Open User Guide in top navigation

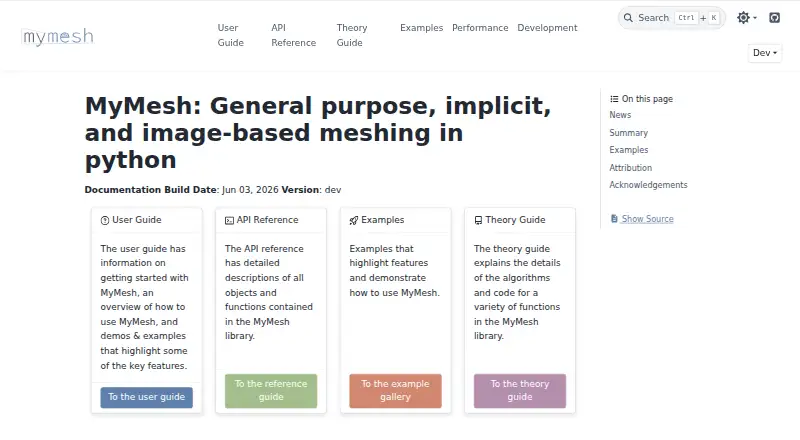point(231,35)
